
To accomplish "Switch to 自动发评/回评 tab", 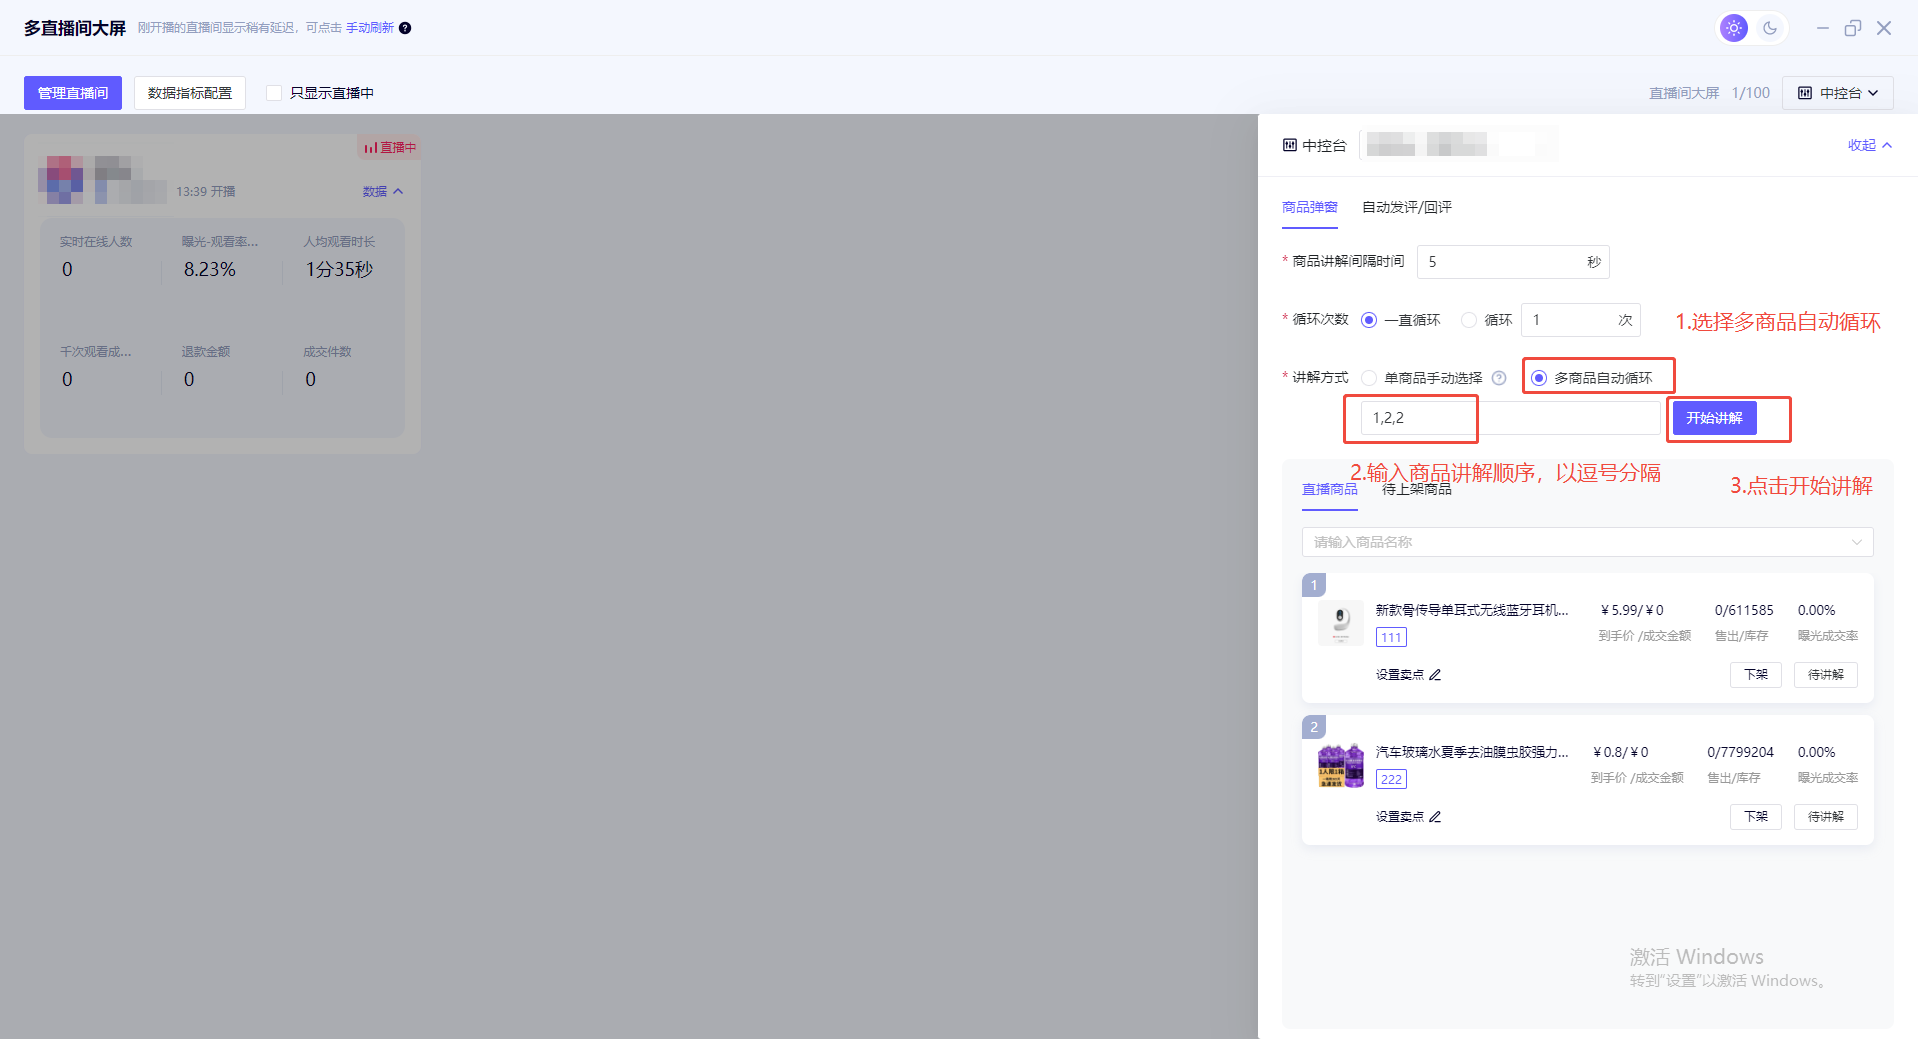I will [1406, 207].
